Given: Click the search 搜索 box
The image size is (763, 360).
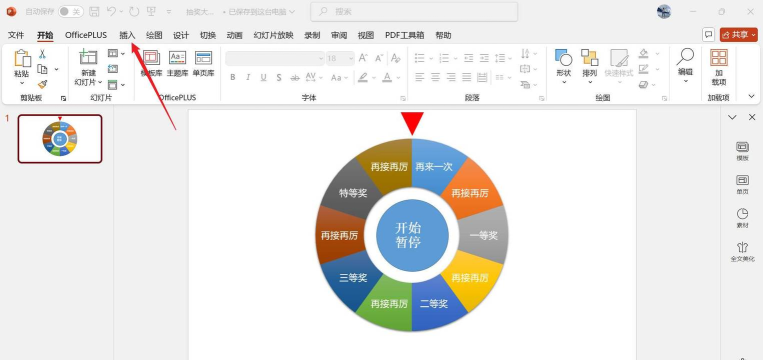Looking at the screenshot, I should (414, 12).
